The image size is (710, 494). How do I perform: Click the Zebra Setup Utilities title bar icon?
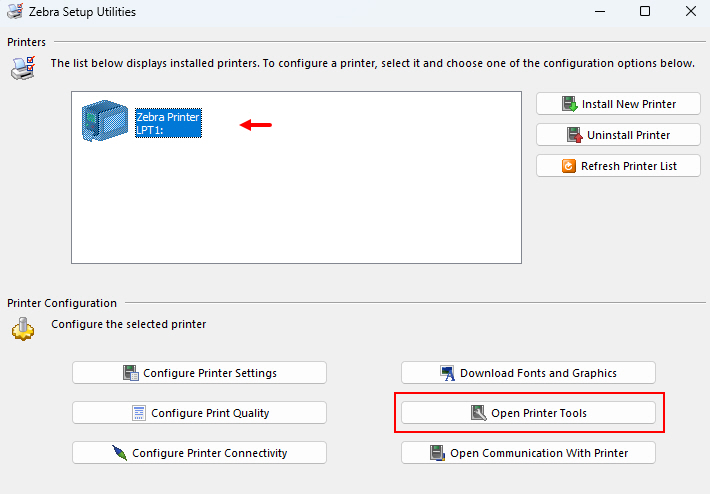click(x=15, y=11)
